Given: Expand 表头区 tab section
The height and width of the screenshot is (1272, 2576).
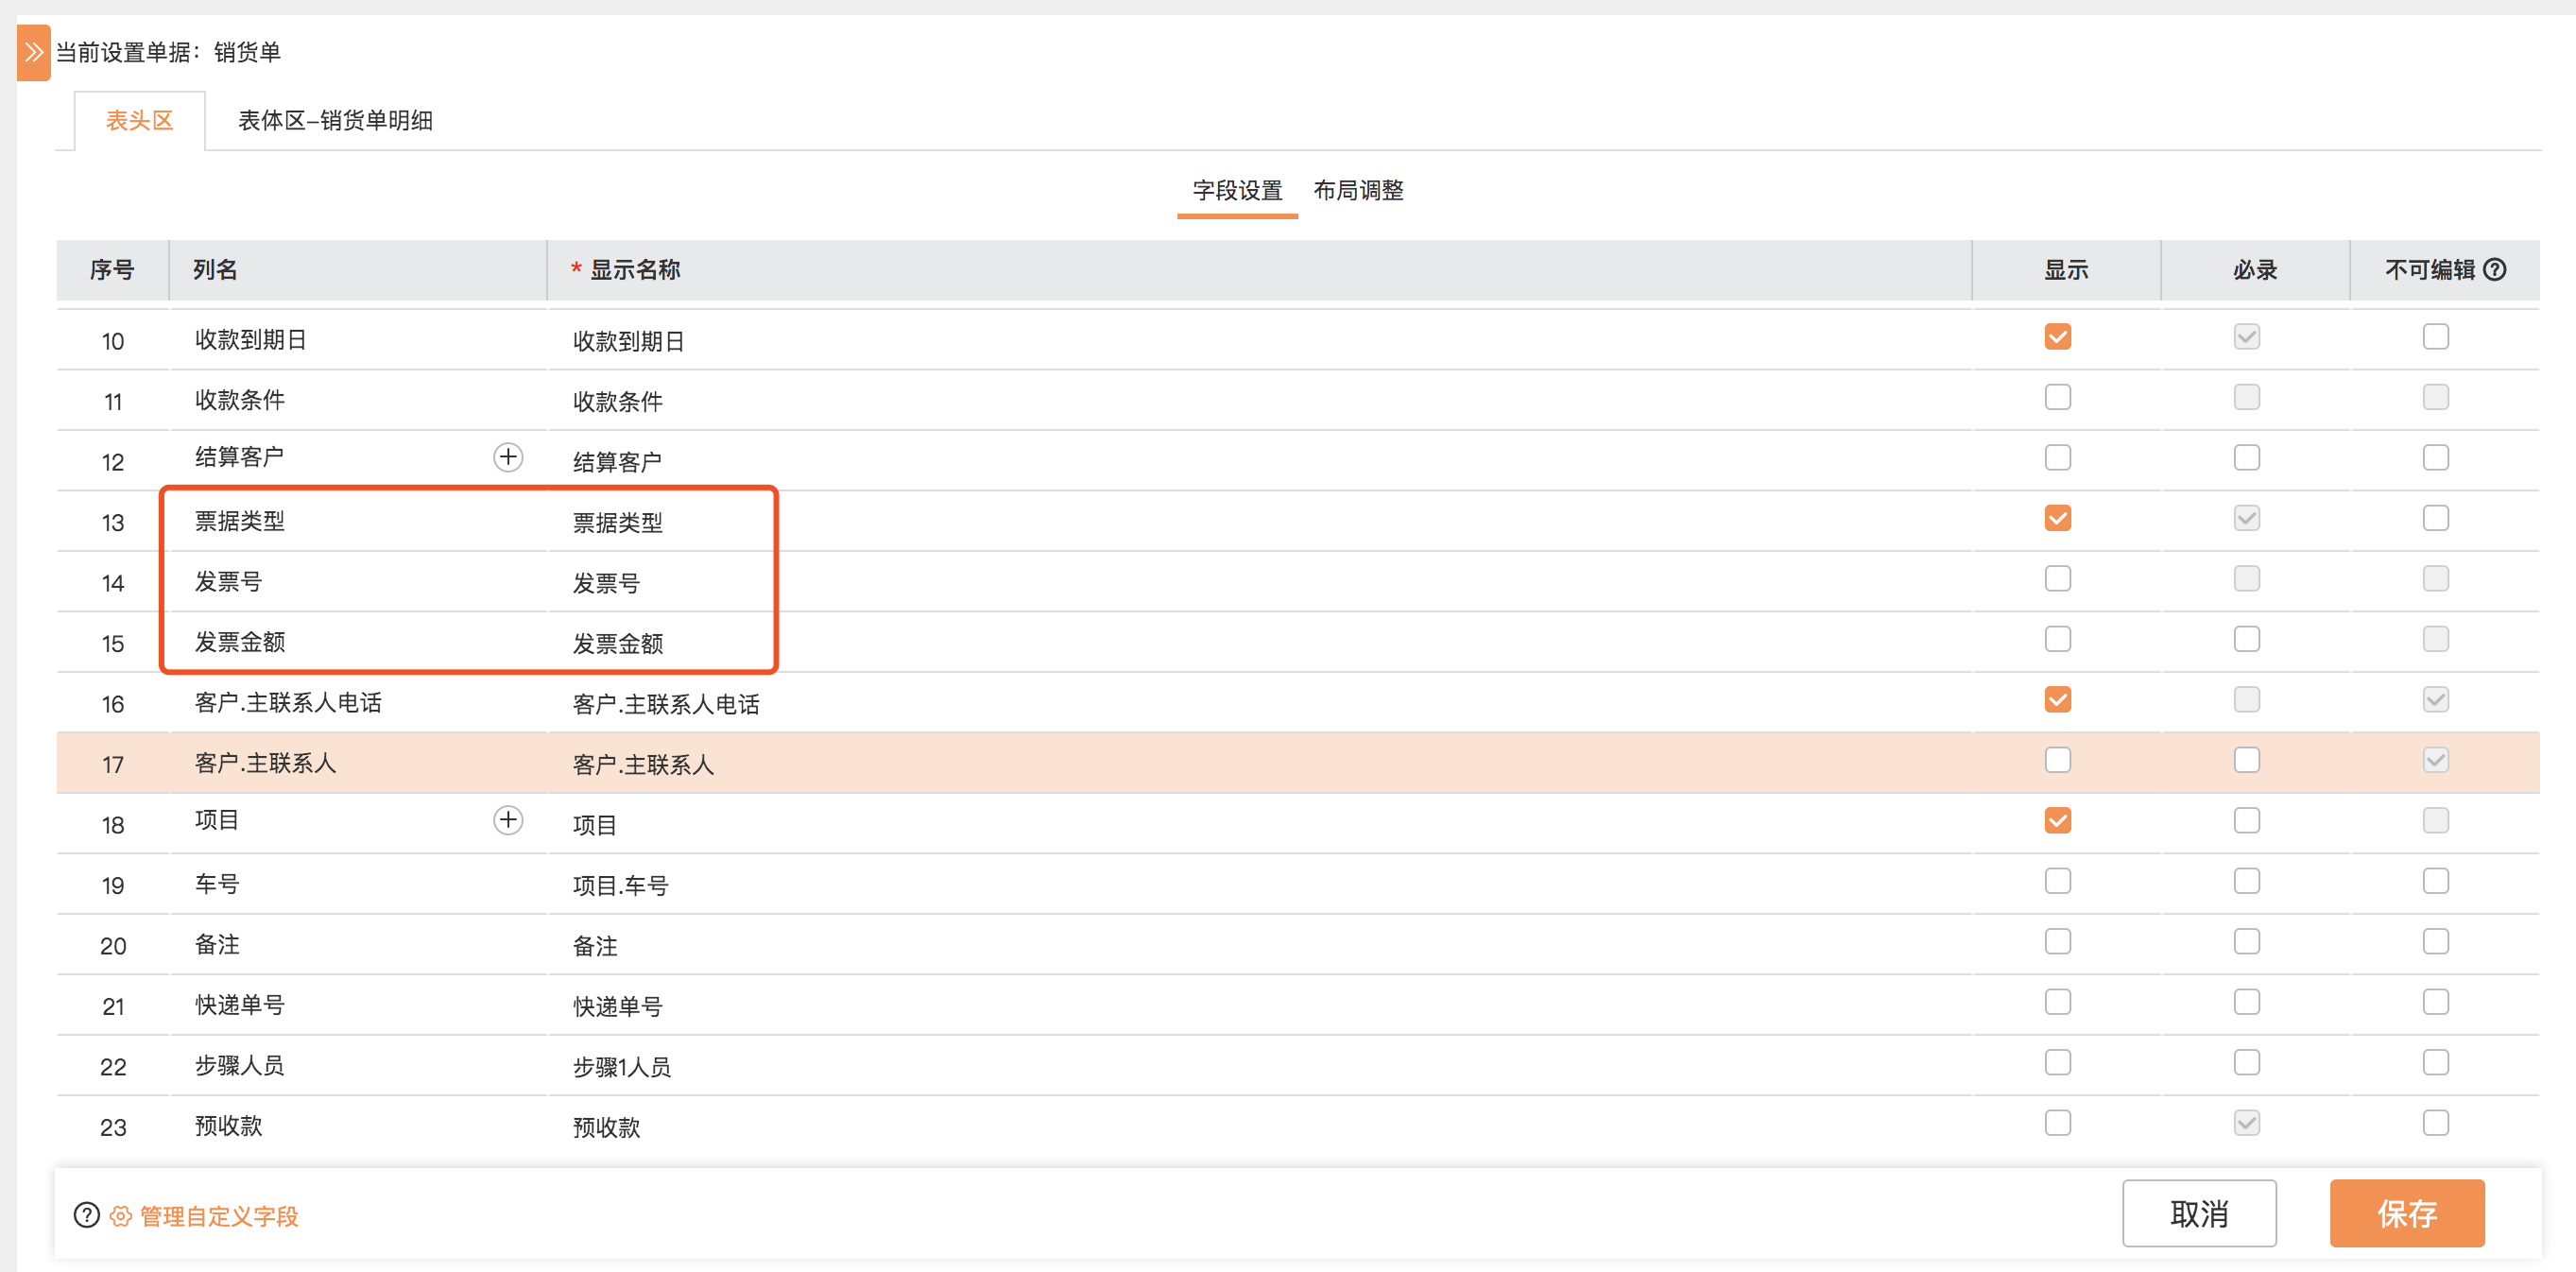Looking at the screenshot, I should coord(140,118).
